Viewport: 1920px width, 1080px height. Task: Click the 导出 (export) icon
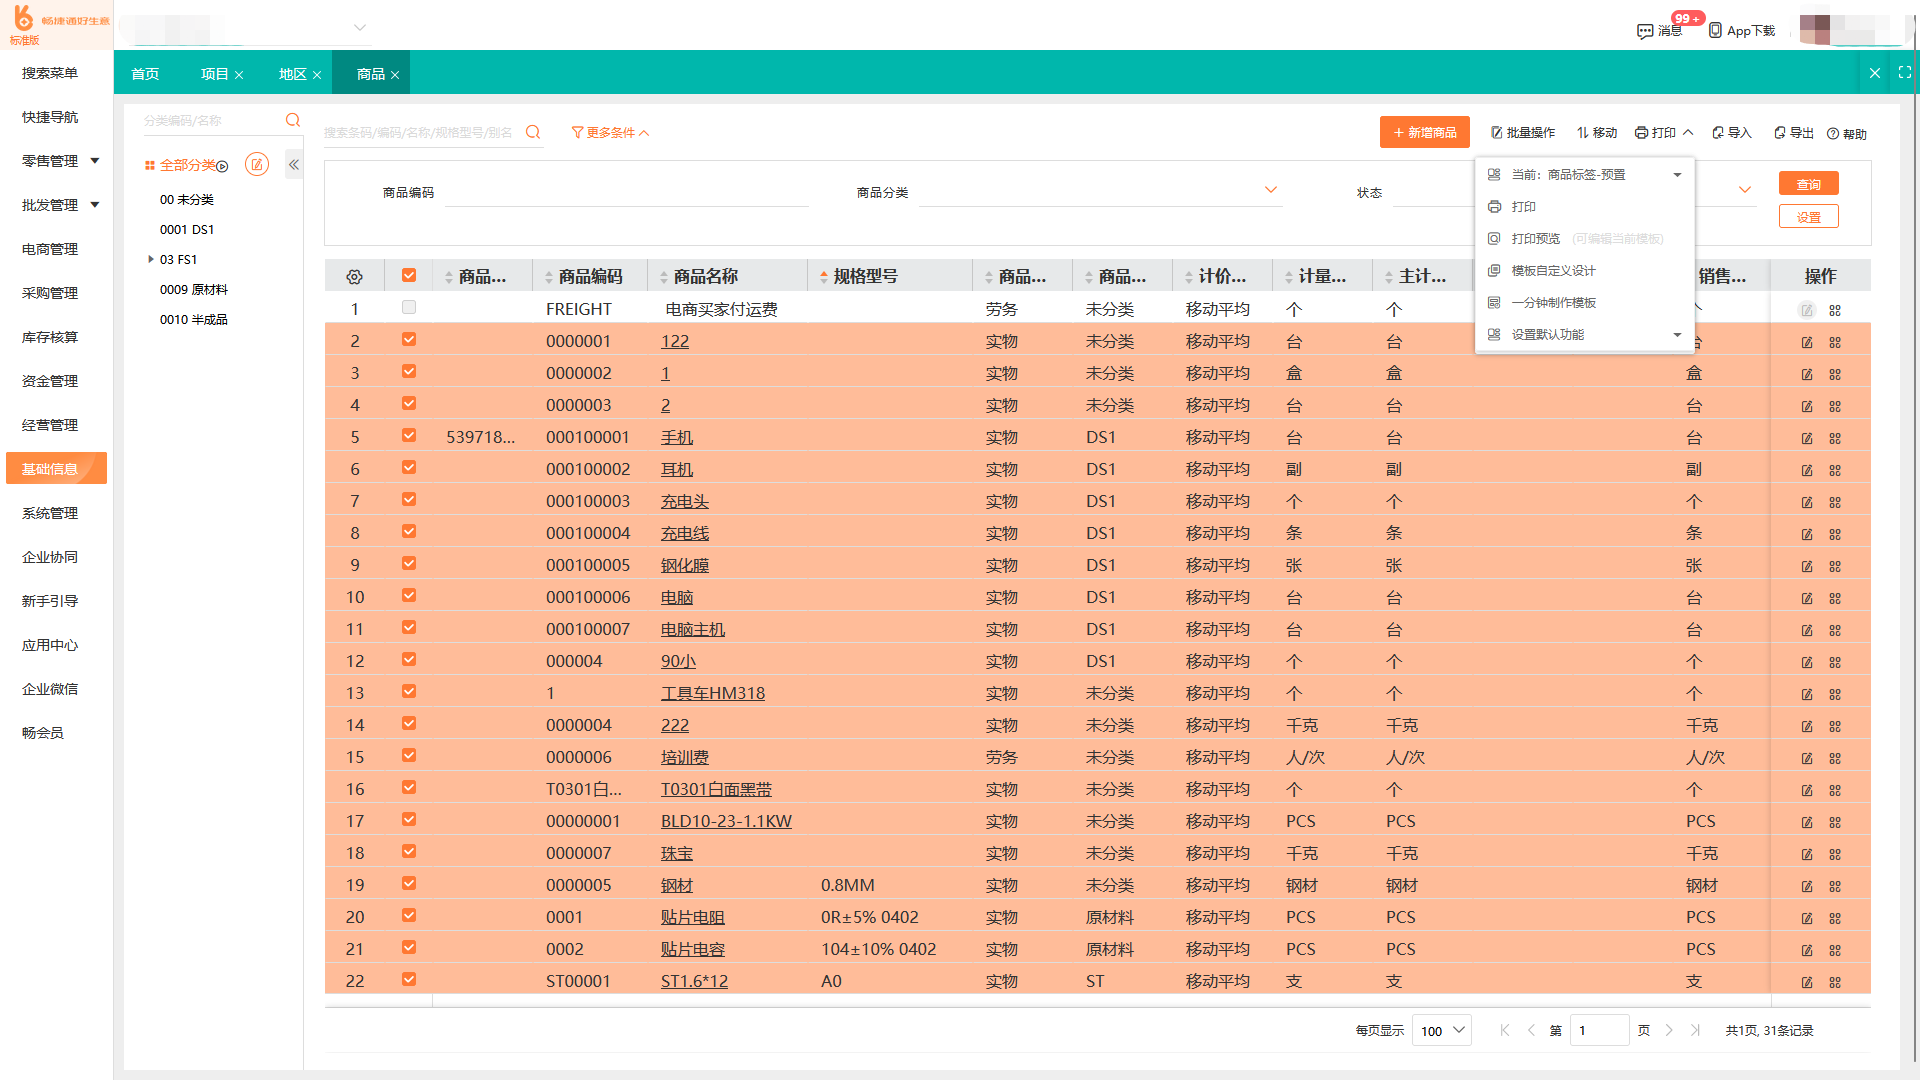click(1791, 132)
